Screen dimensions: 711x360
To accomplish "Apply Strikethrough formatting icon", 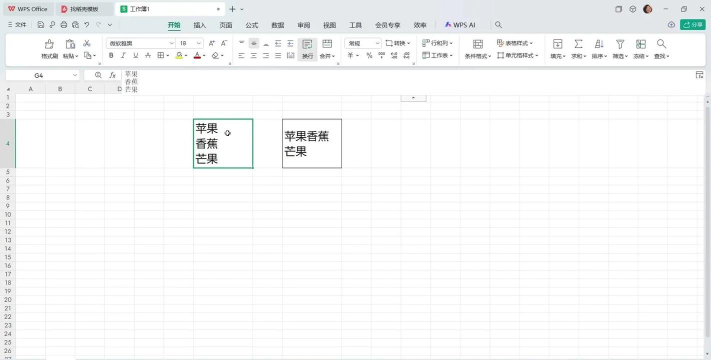I will 148,55.
